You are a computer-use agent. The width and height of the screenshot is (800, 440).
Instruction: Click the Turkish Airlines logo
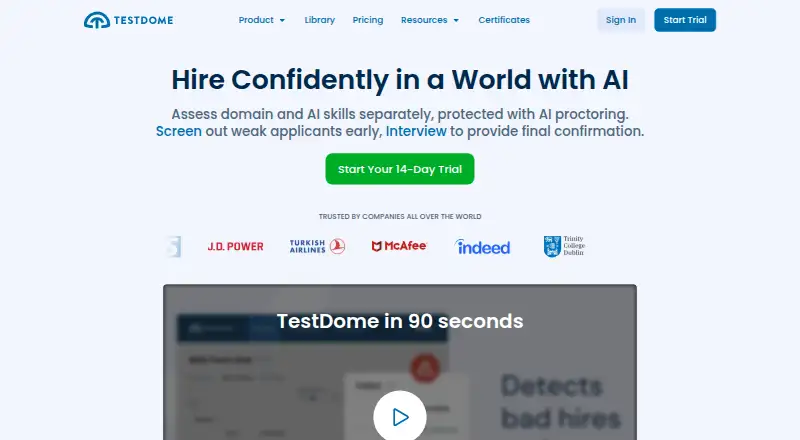coord(317,247)
